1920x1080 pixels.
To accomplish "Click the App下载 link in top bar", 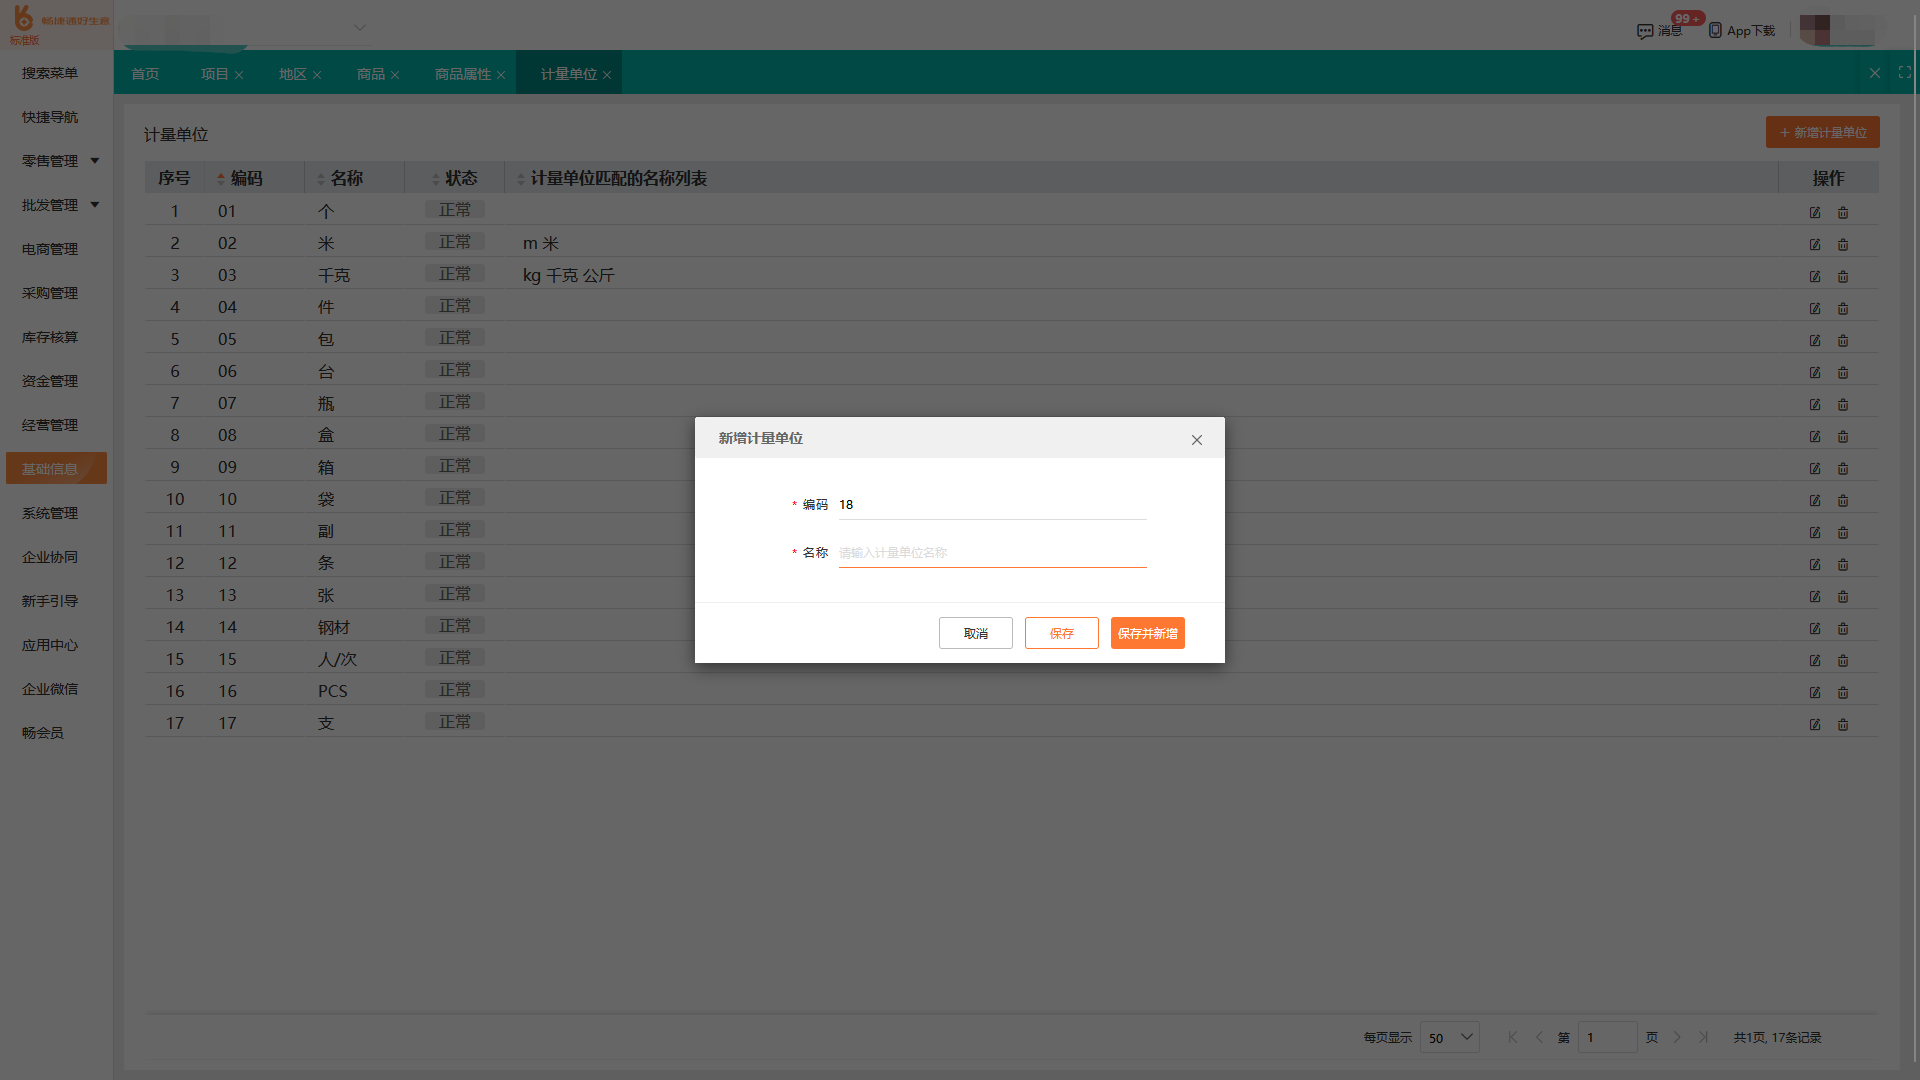I will [1743, 30].
